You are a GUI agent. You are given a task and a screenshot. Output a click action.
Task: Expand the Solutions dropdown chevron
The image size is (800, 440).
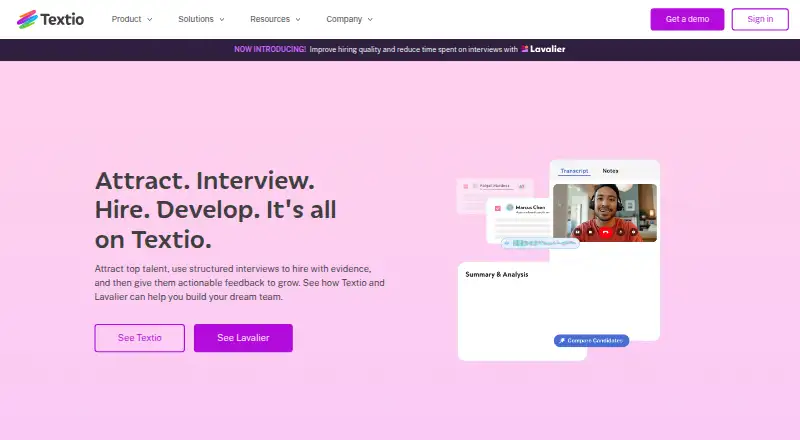[x=222, y=19]
